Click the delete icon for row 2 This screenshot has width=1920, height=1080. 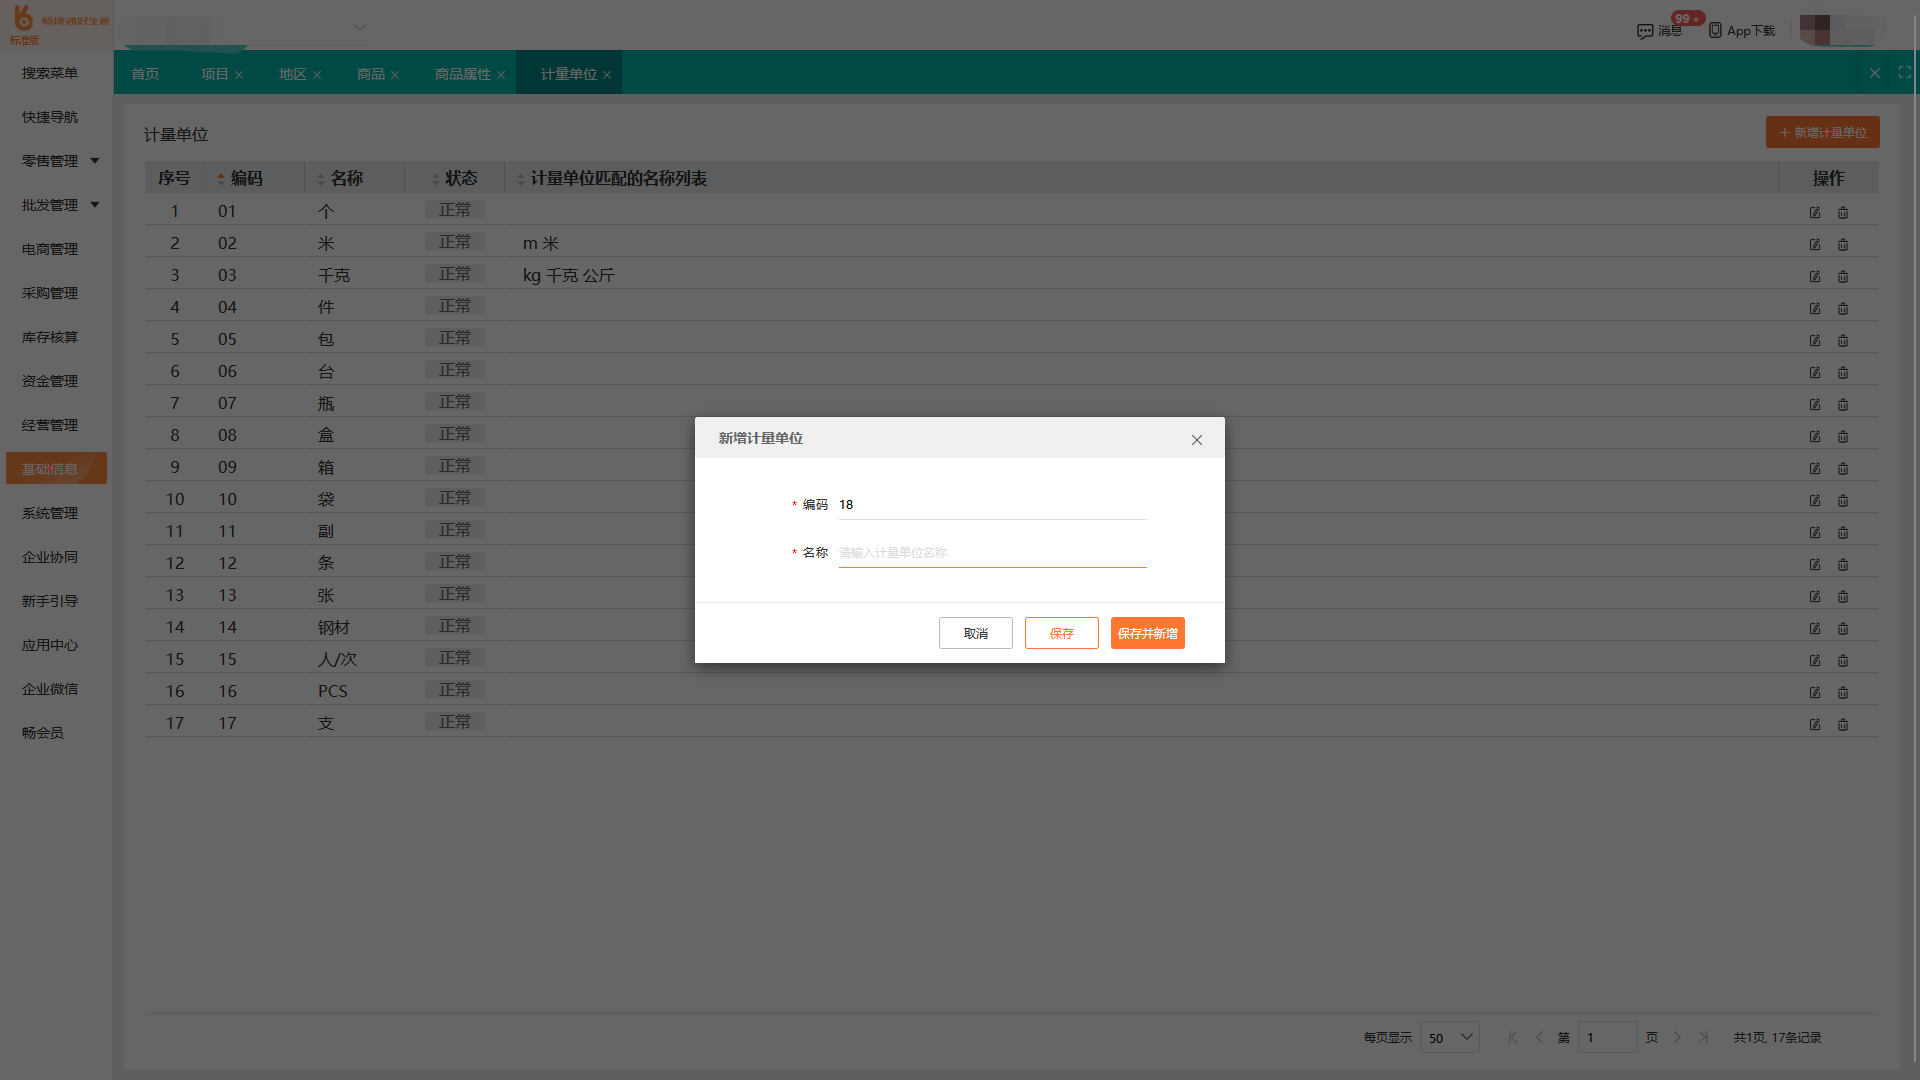pyautogui.click(x=1844, y=244)
